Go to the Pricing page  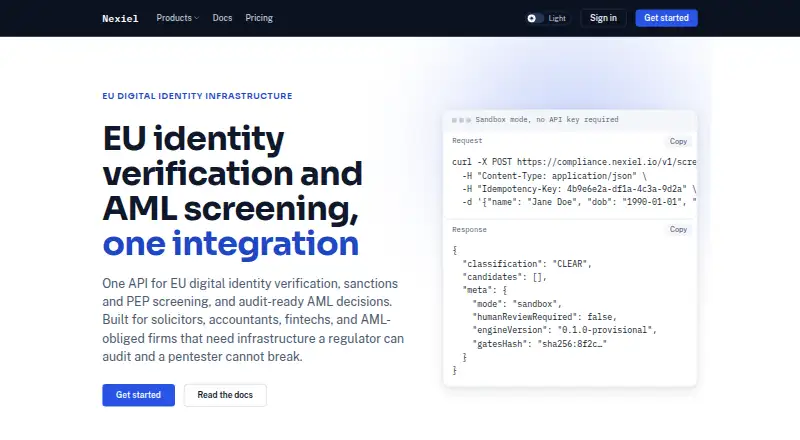(x=259, y=18)
